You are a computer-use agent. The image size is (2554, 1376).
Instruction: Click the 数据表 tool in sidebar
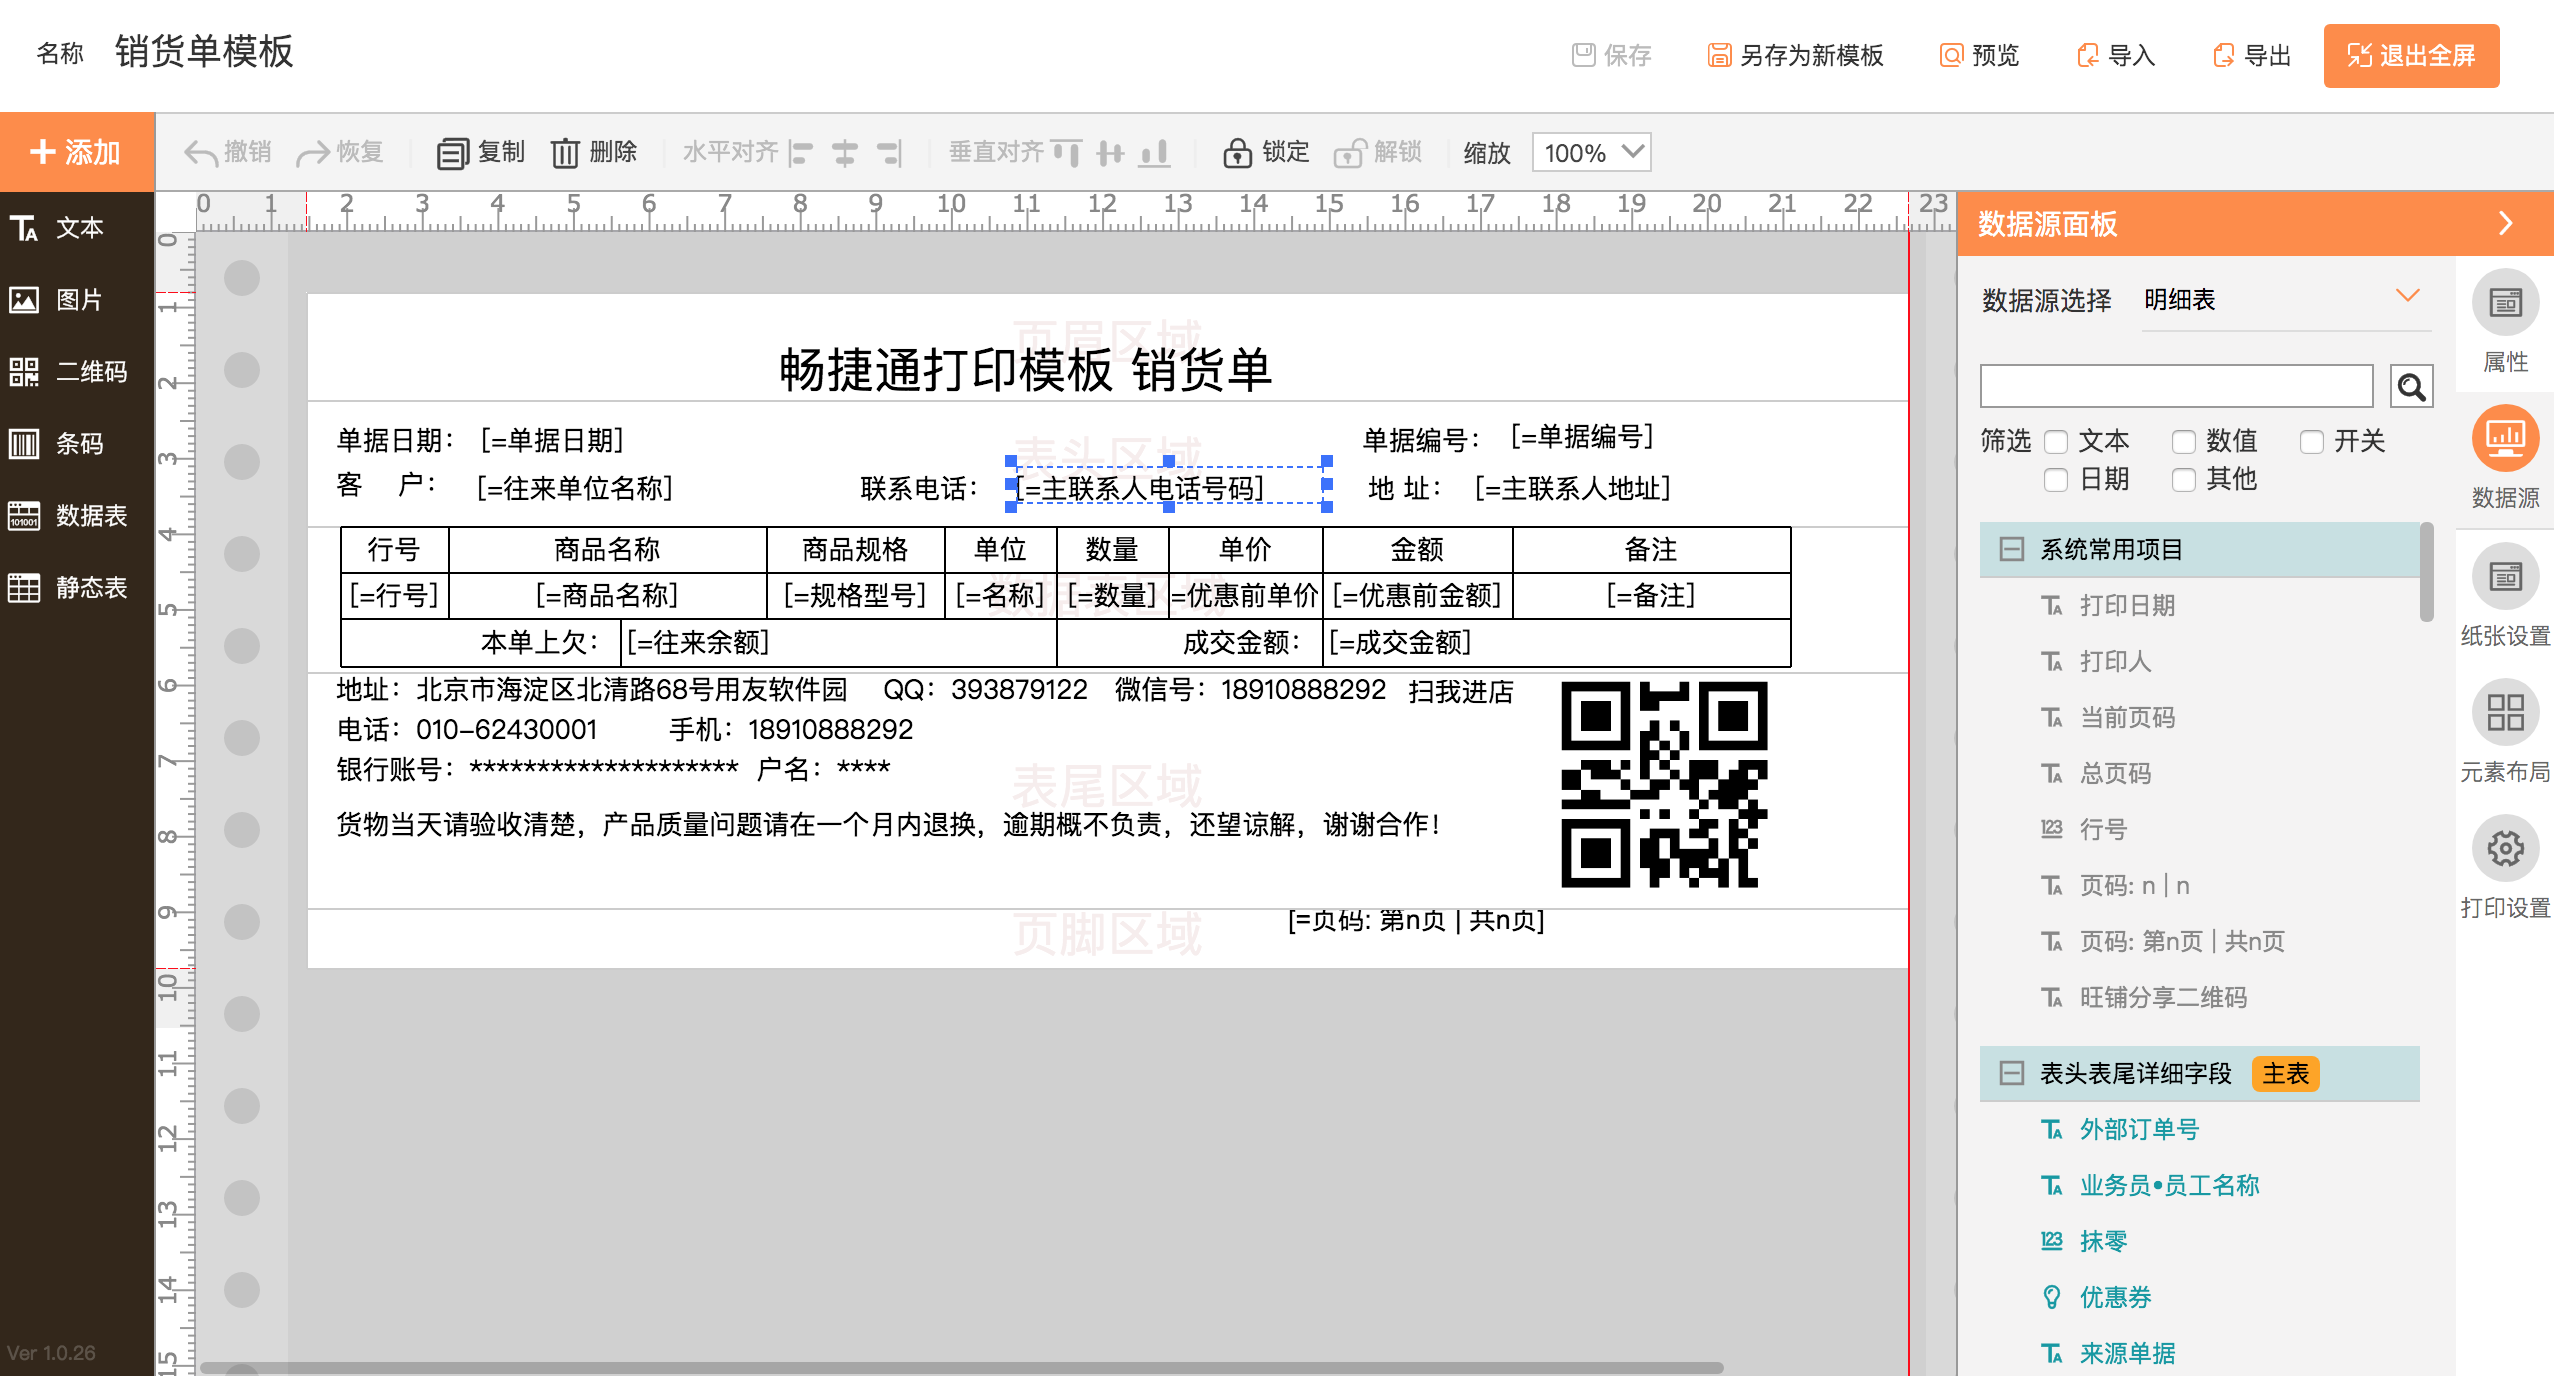pyautogui.click(x=76, y=515)
